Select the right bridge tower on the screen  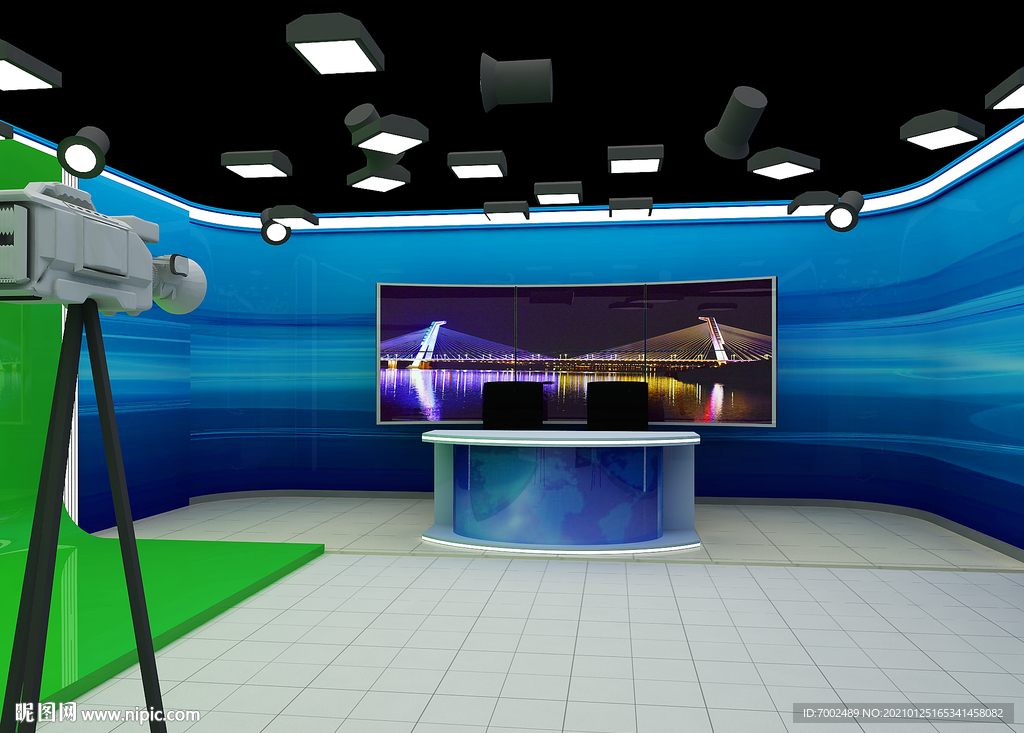716,339
